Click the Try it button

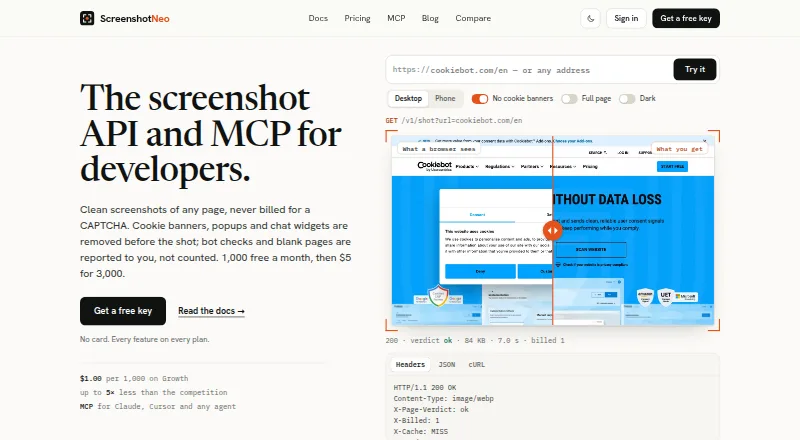coord(695,69)
